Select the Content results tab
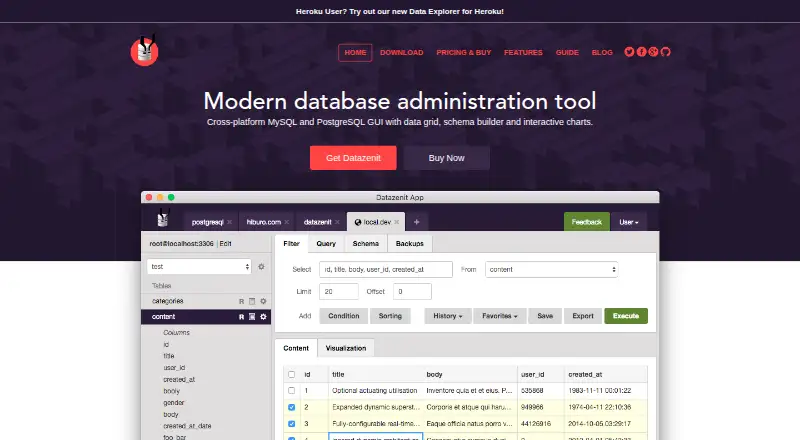 click(x=296, y=348)
